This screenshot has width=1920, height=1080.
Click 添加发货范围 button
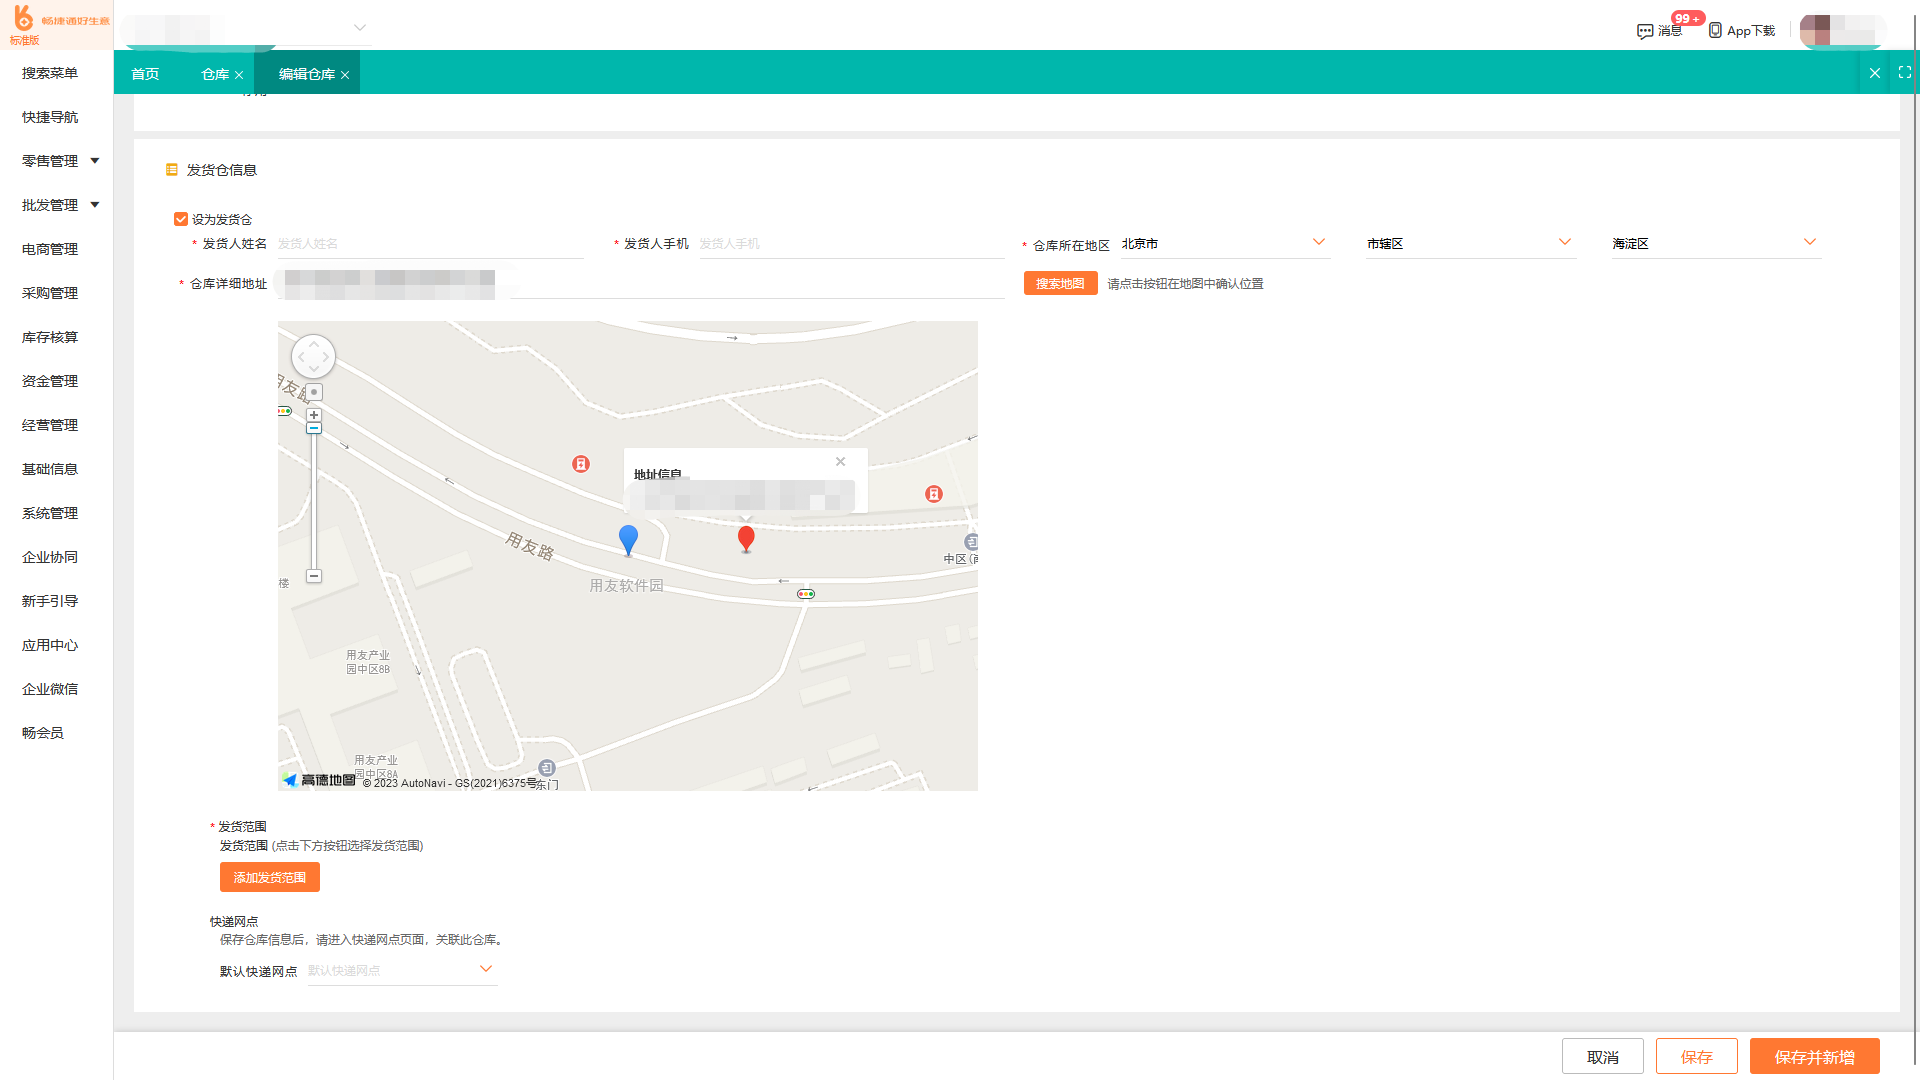[x=269, y=877]
